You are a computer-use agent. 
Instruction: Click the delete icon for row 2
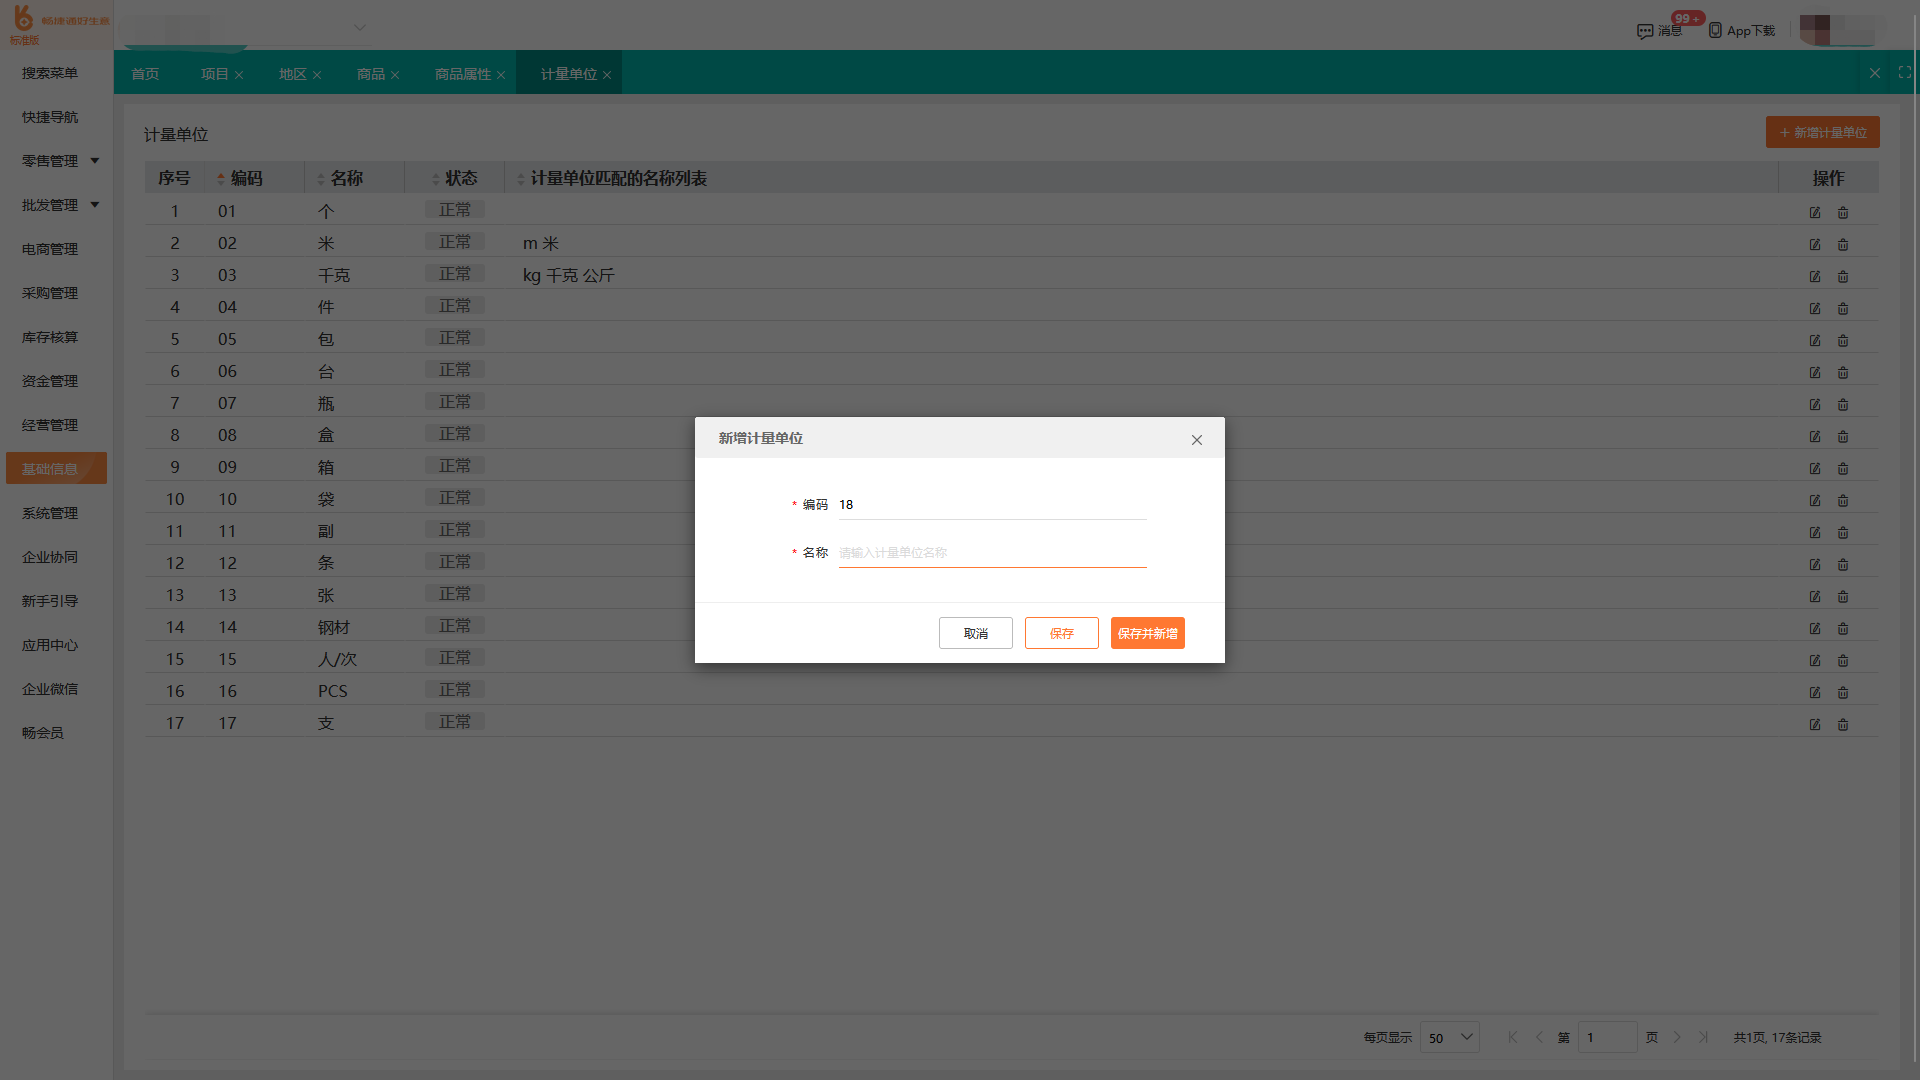click(1844, 244)
